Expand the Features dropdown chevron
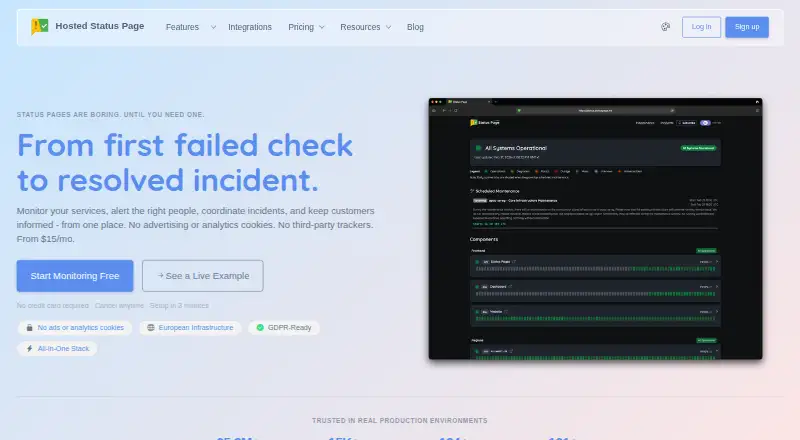The width and height of the screenshot is (800, 440). click(x=213, y=27)
